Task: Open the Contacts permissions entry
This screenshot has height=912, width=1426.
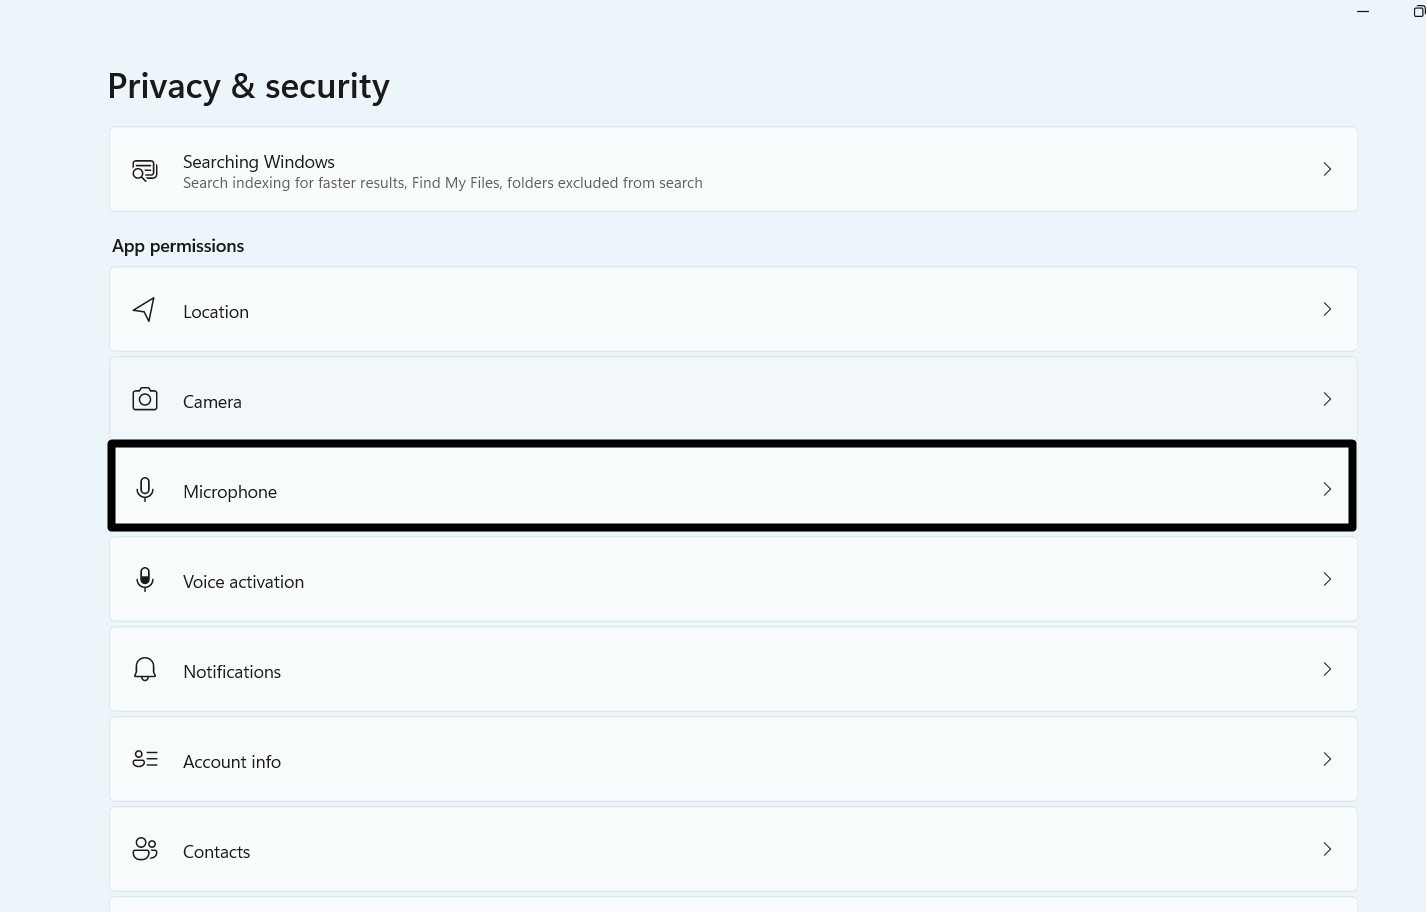Action: pos(217,852)
